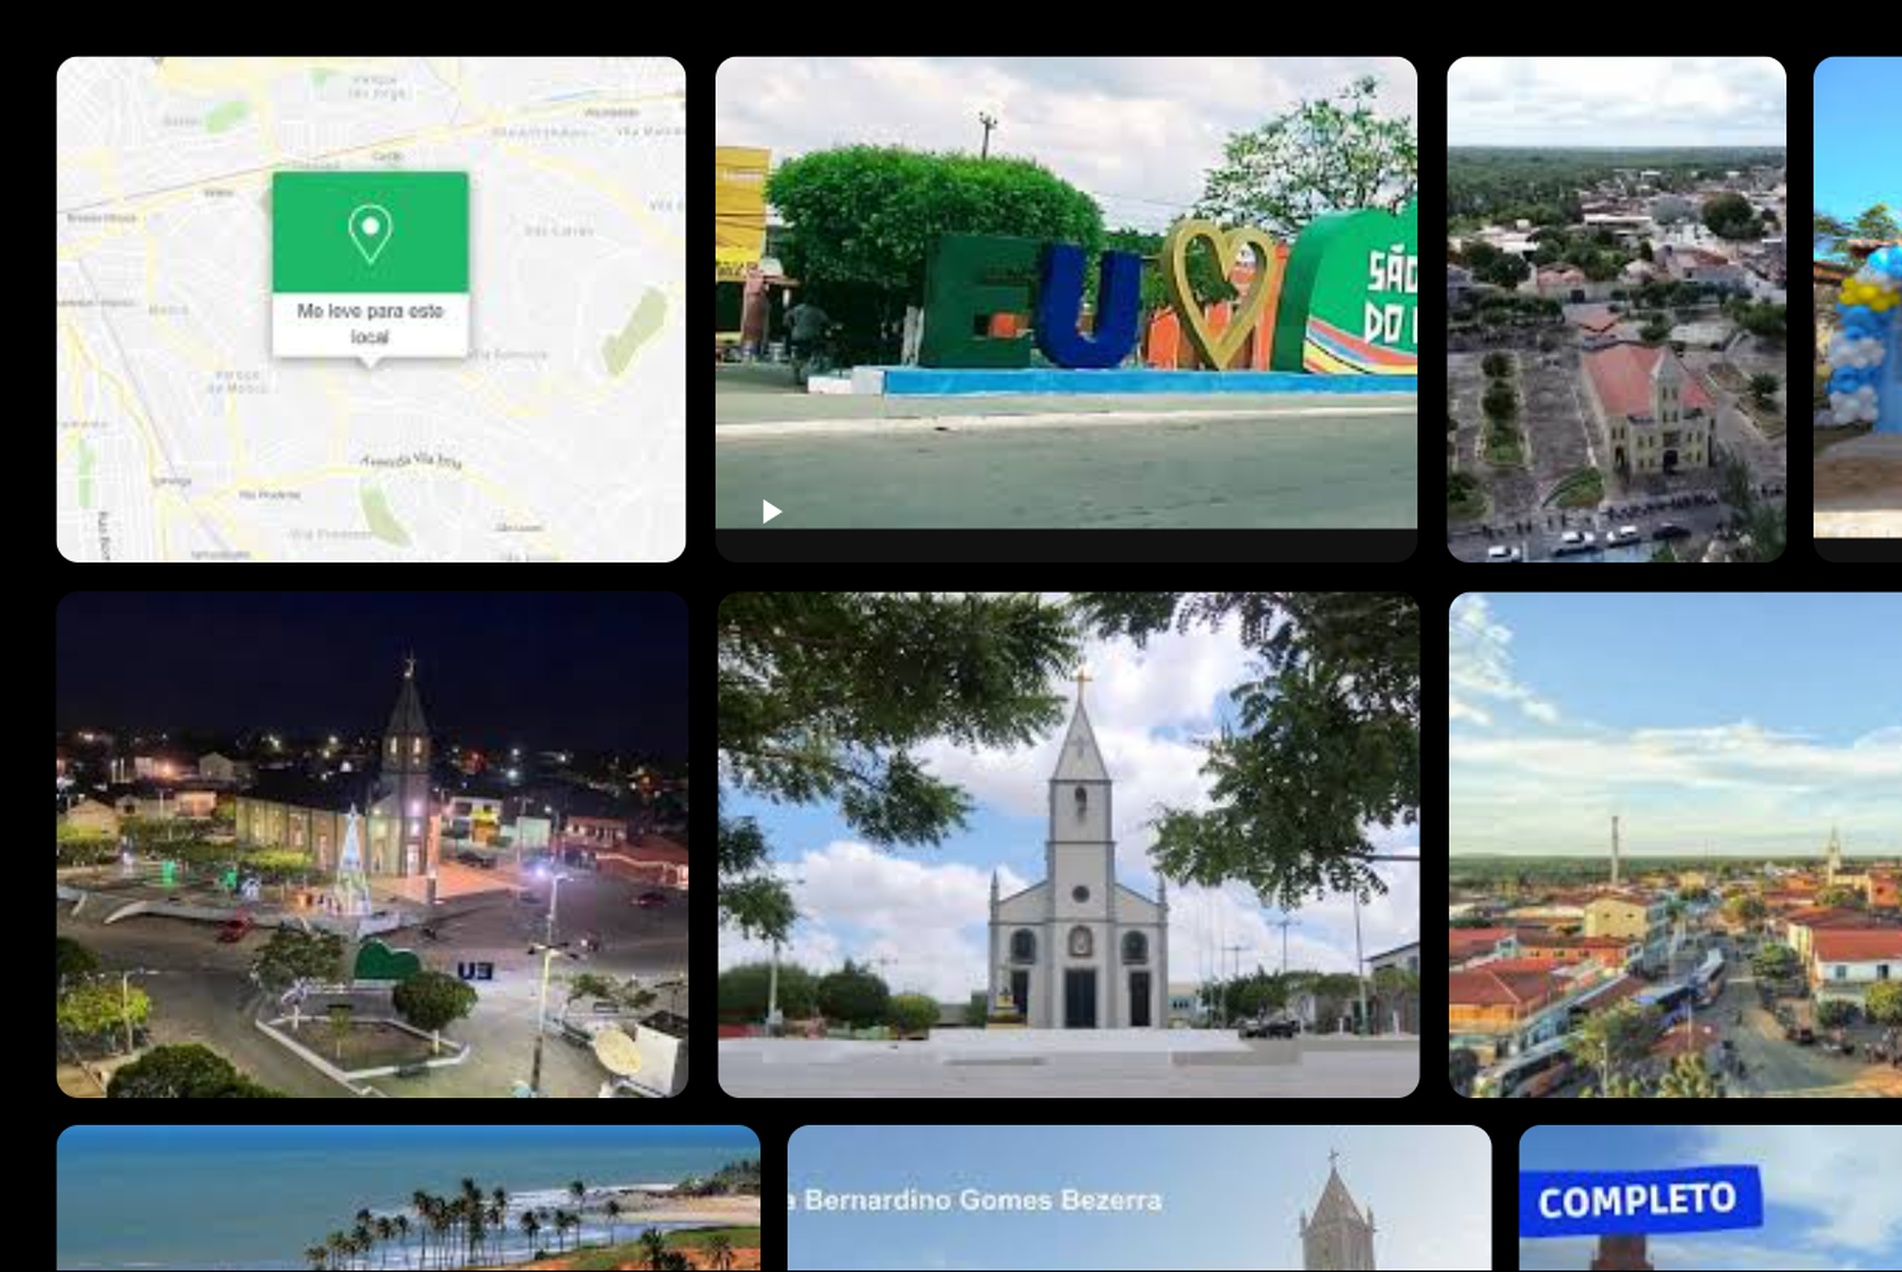The width and height of the screenshot is (1902, 1272).
Task: Open the white church photo framed by trees
Action: (x=1068, y=844)
